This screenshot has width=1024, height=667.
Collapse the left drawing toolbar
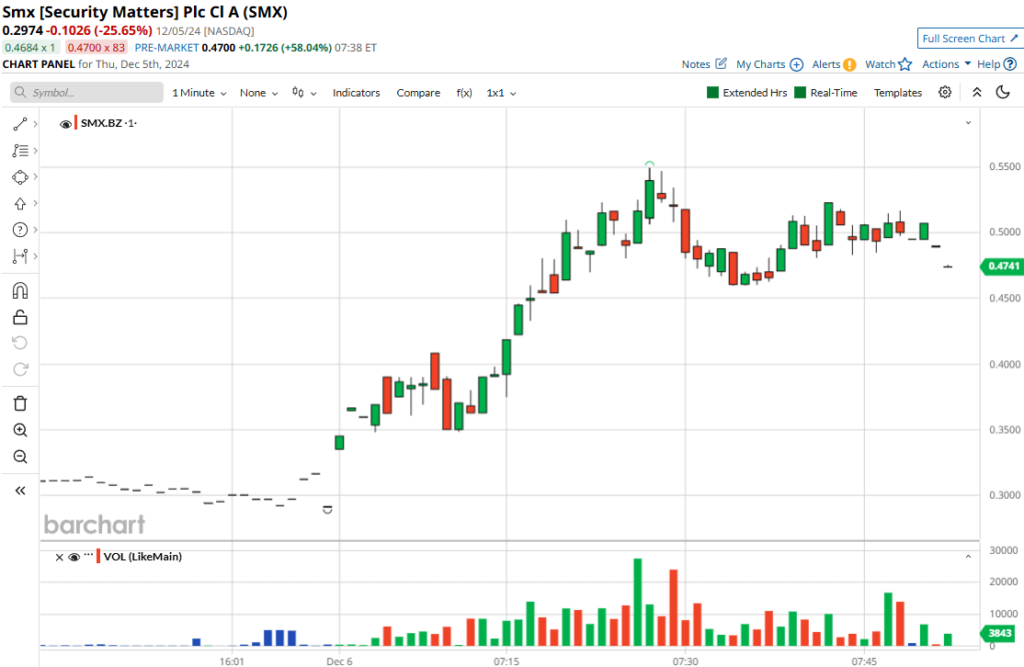pos(20,491)
